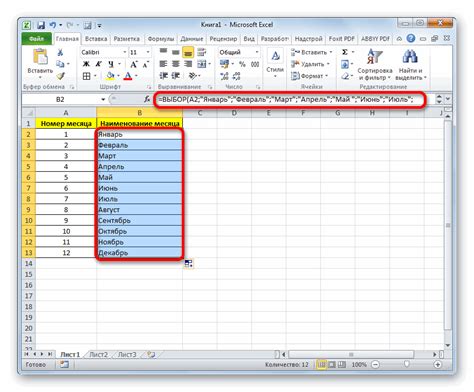This screenshot has width=474, height=392.
Task: Switch to the Вид tab
Action: point(249,39)
